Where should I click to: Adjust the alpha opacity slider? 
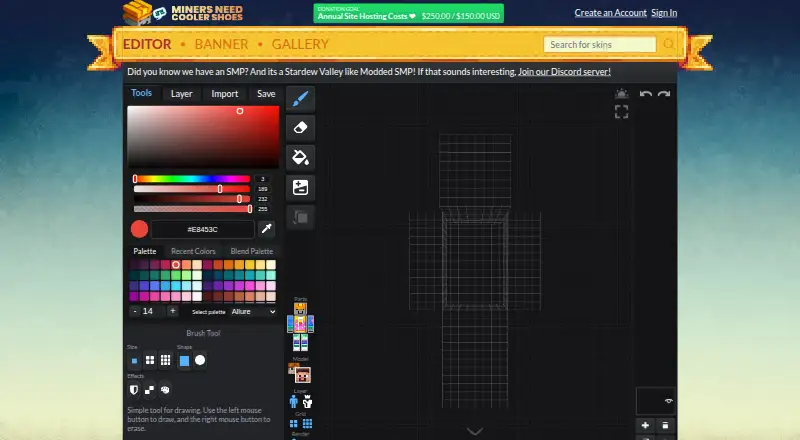(x=192, y=209)
